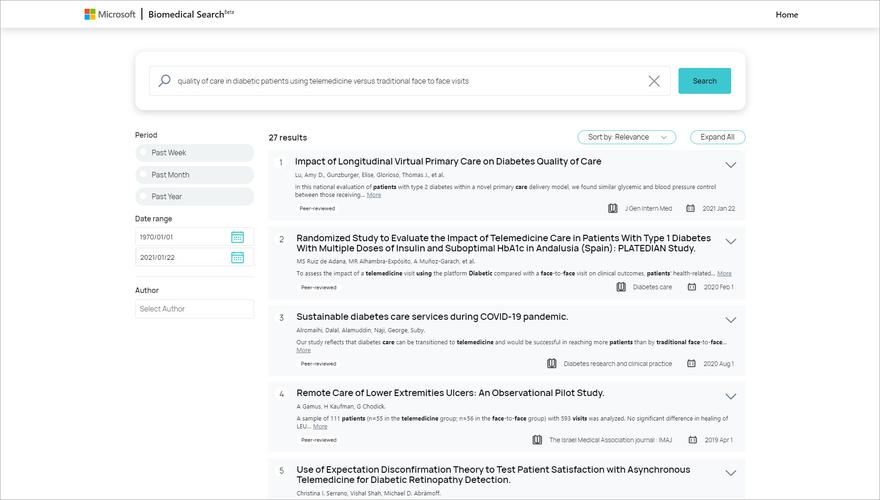Click the journal icon for Israel Medical Association journal

click(537, 440)
